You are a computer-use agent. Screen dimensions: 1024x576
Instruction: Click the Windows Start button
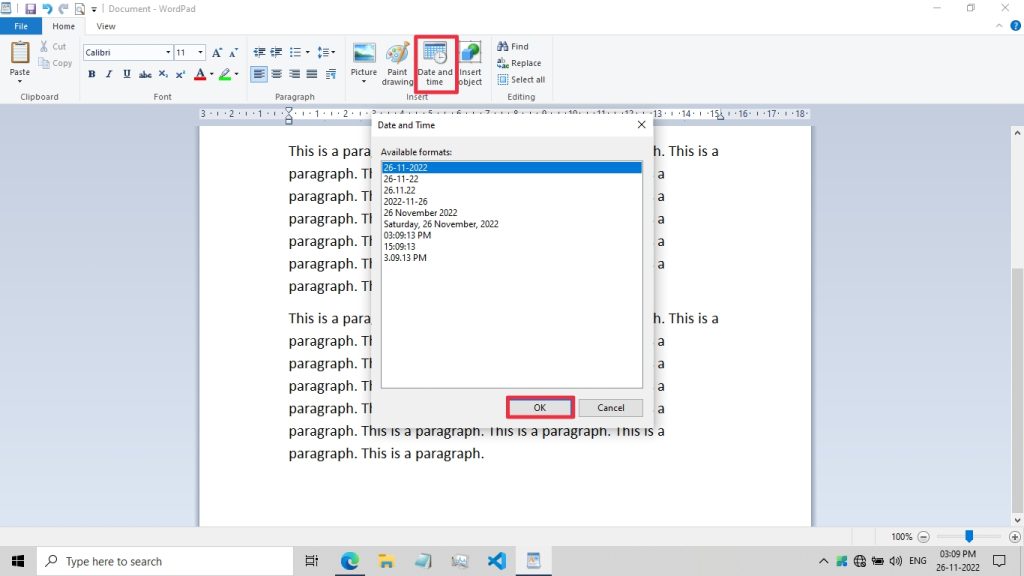[x=18, y=561]
